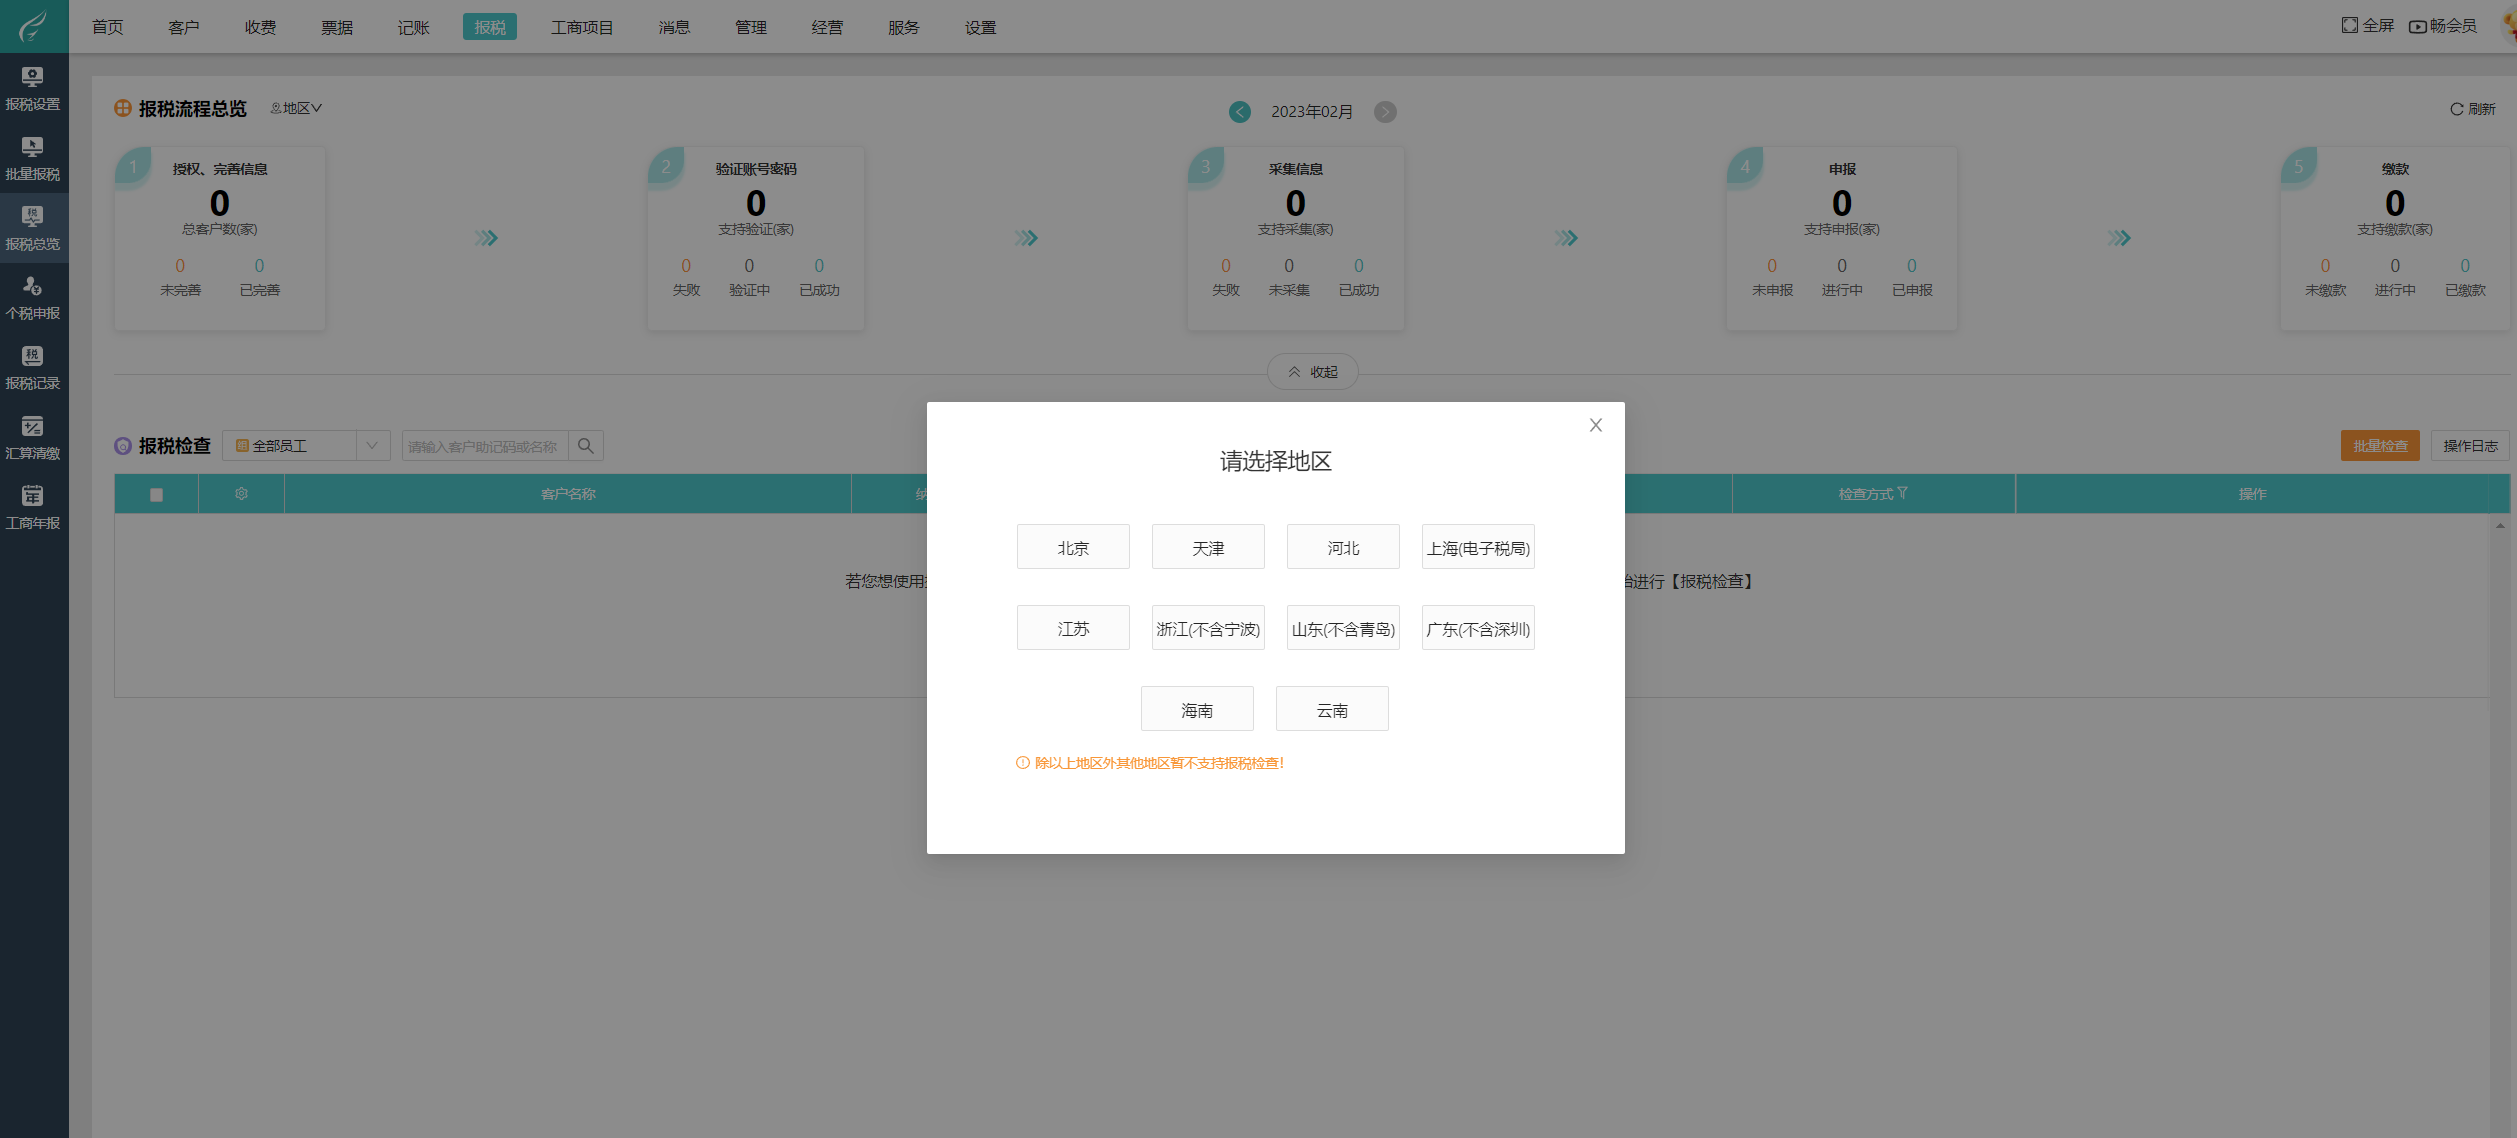Toggle the checkbox in table header
Screen dimensions: 2517x1138
pyautogui.click(x=156, y=494)
